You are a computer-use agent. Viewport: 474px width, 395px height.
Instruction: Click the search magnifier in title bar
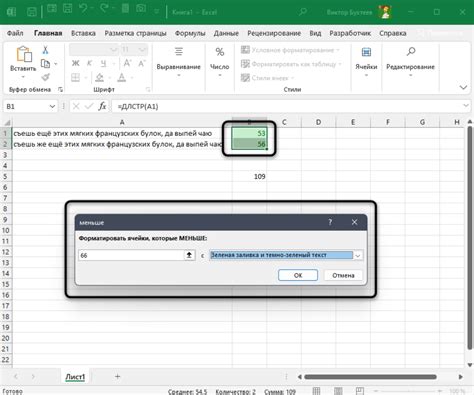pyautogui.click(x=303, y=12)
